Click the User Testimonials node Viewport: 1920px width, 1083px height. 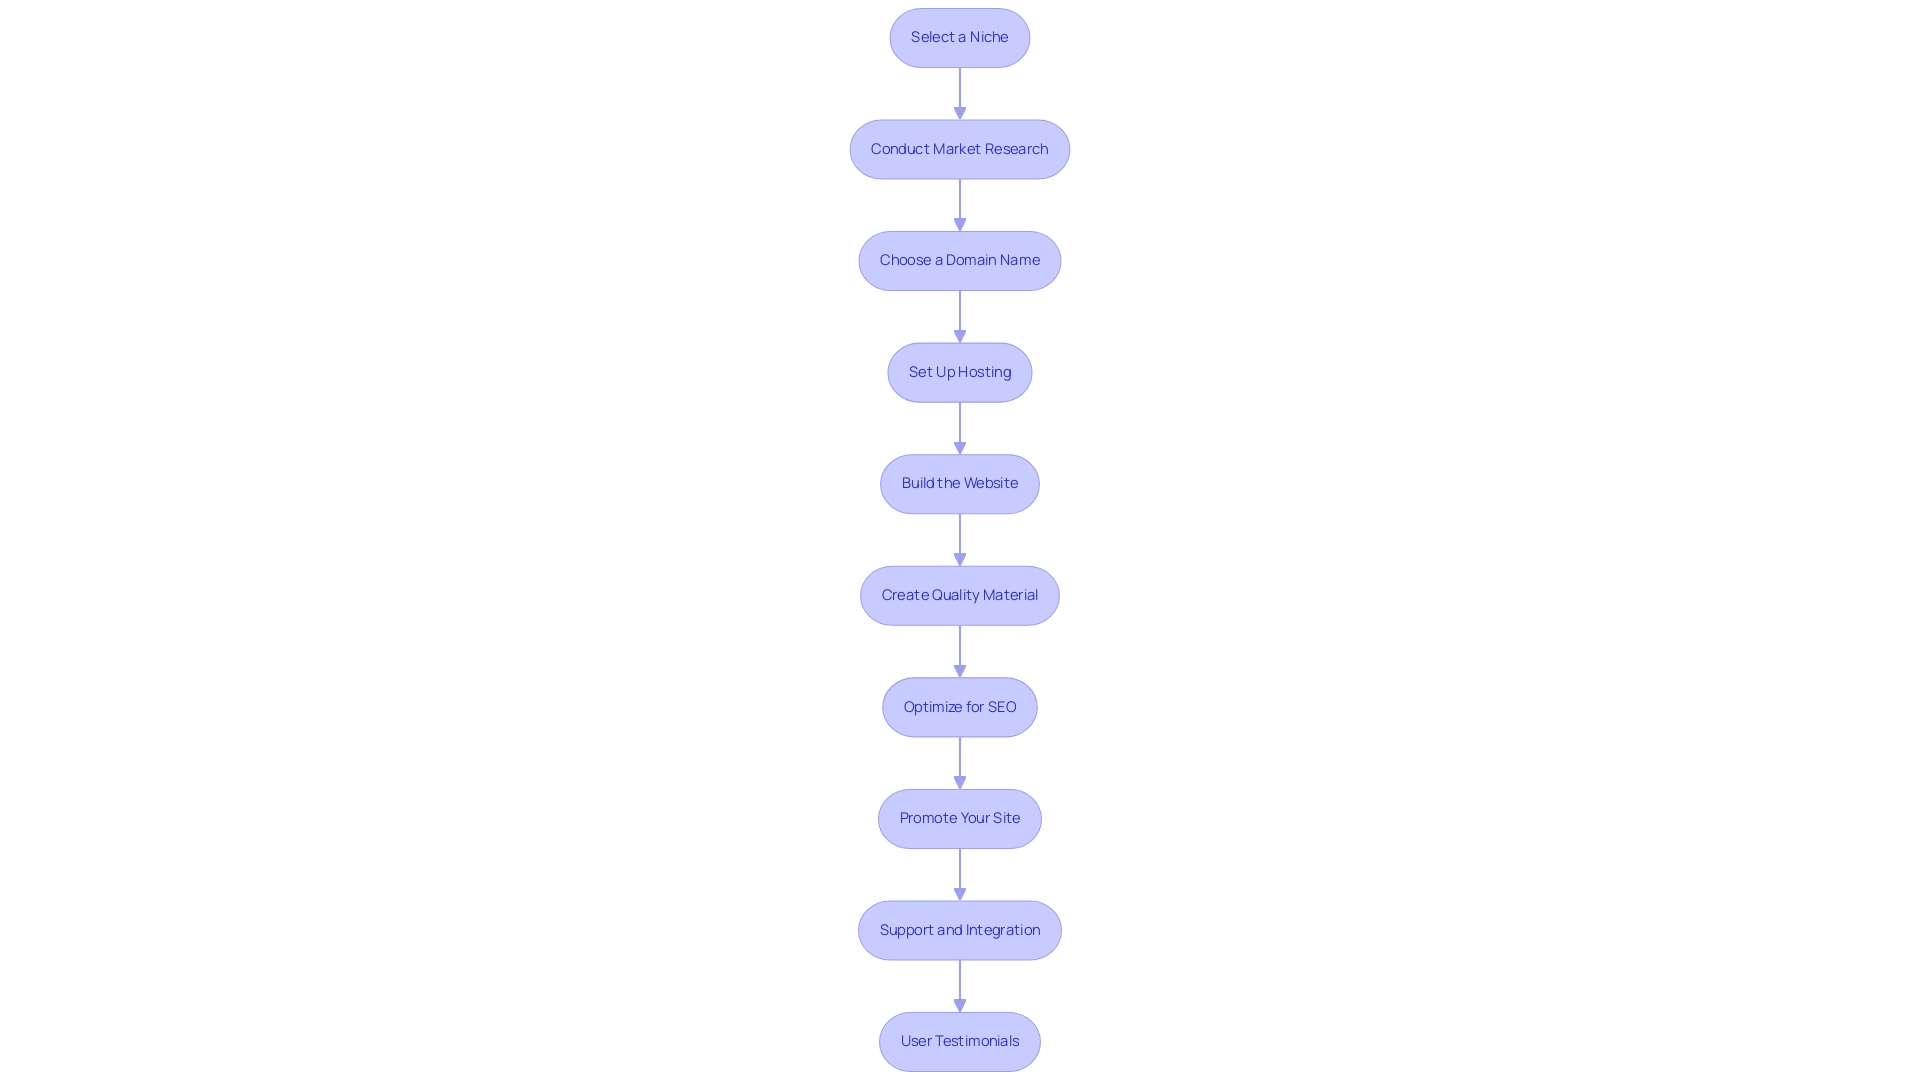(960, 1041)
